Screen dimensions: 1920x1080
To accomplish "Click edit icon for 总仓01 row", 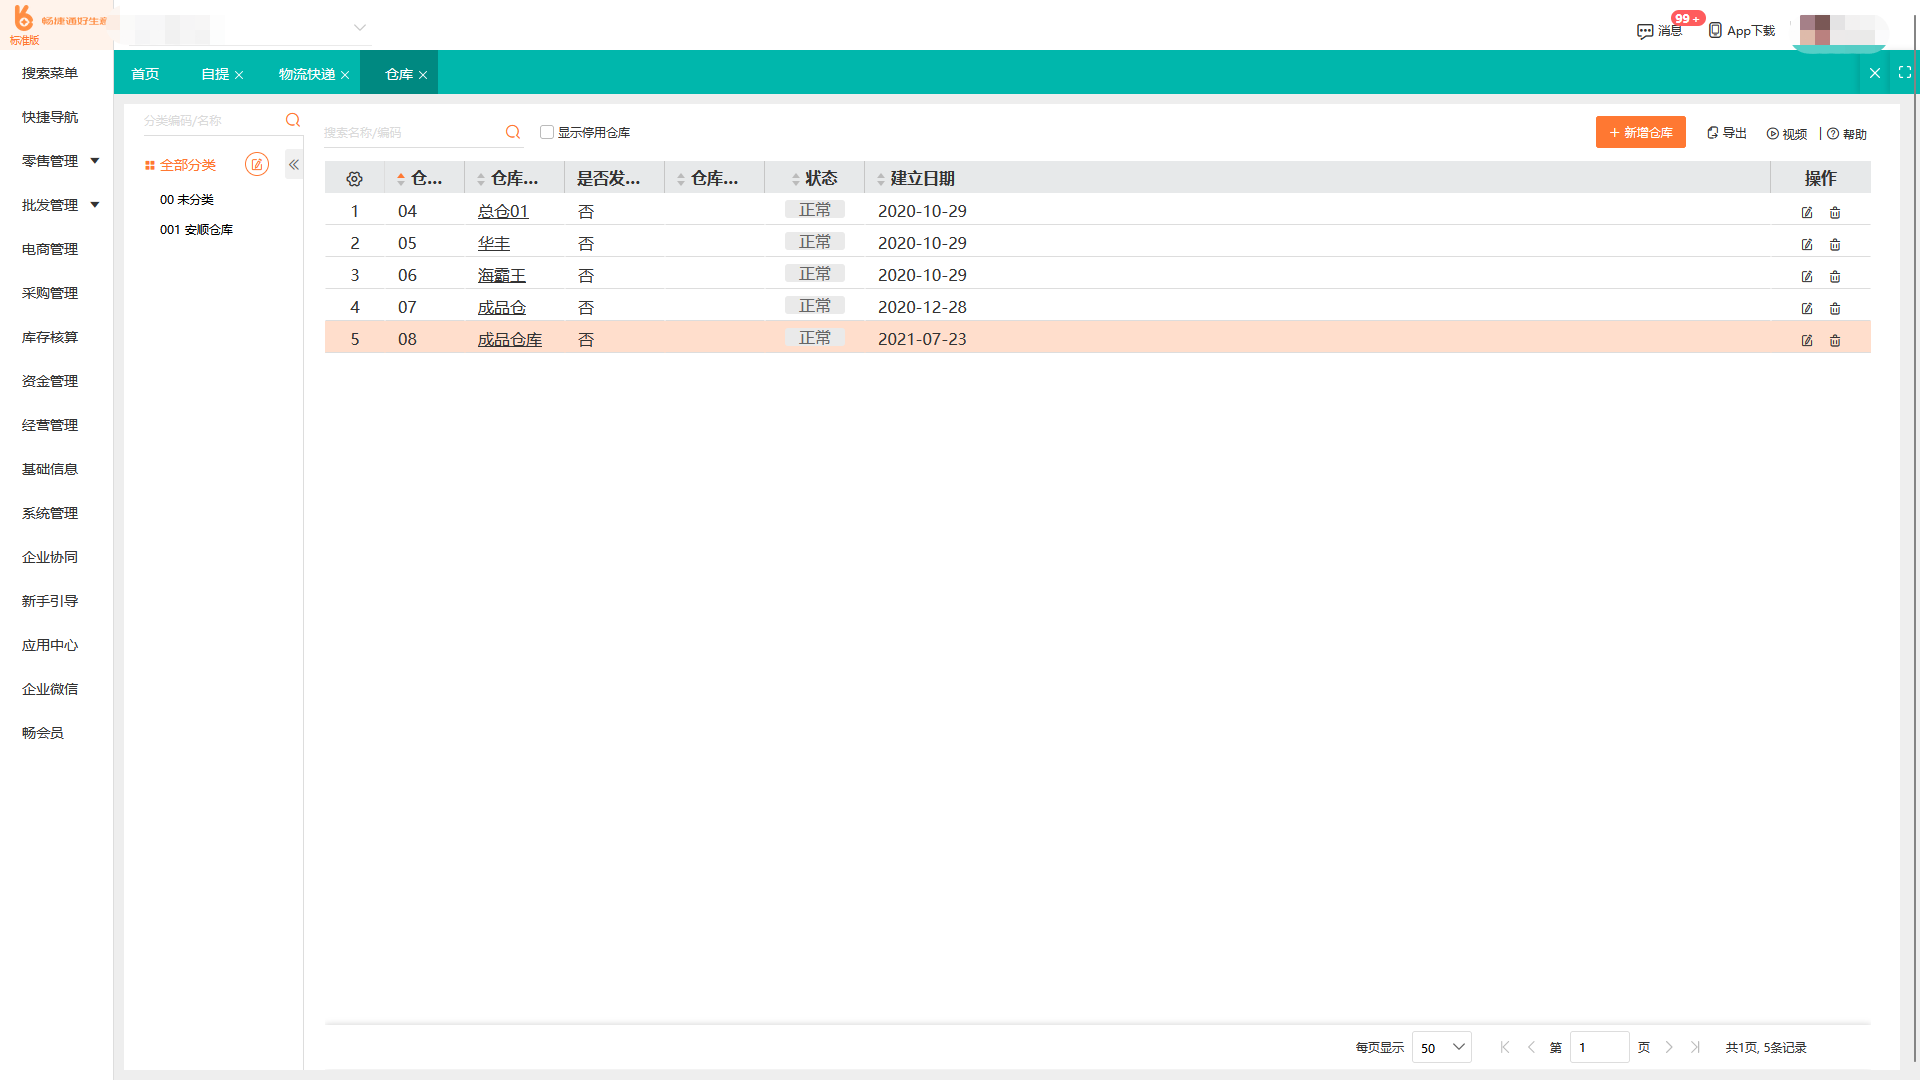I will tap(1807, 211).
